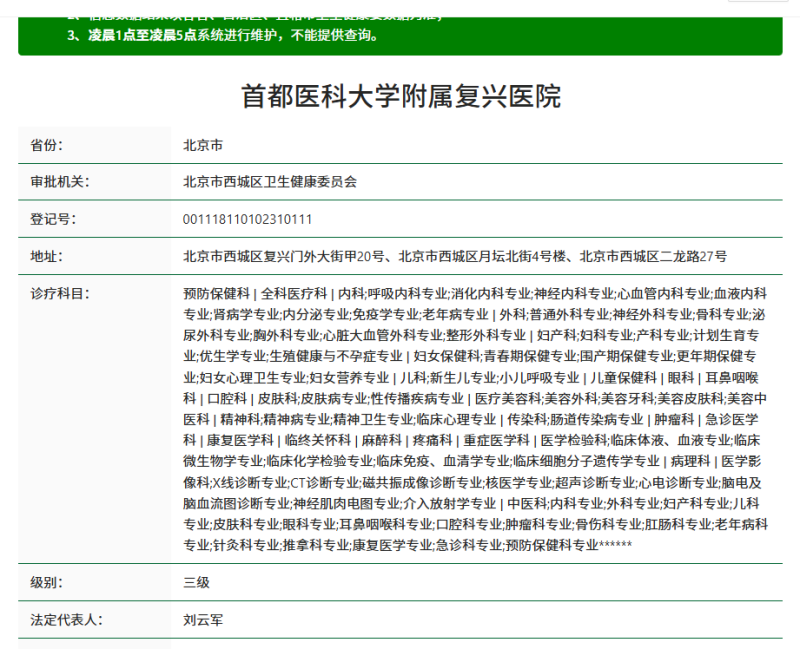Select the 级别 row label

(x=47, y=582)
